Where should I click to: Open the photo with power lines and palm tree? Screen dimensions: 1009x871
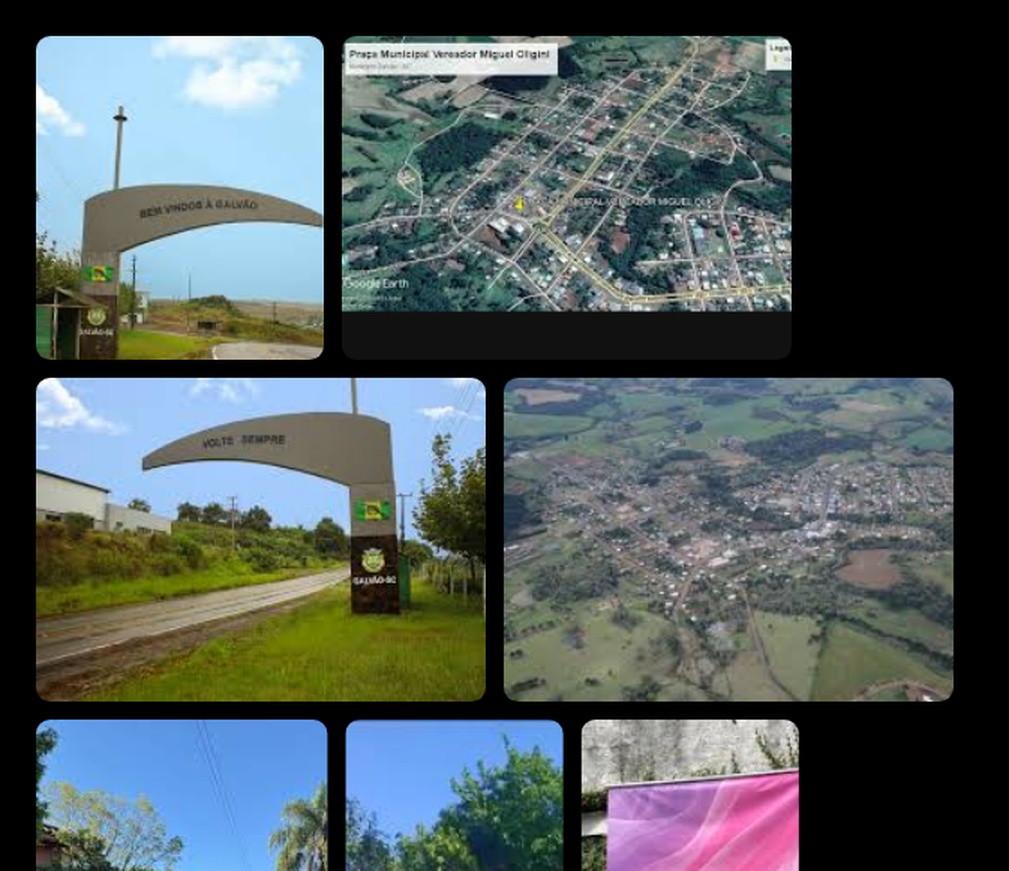coord(181,795)
